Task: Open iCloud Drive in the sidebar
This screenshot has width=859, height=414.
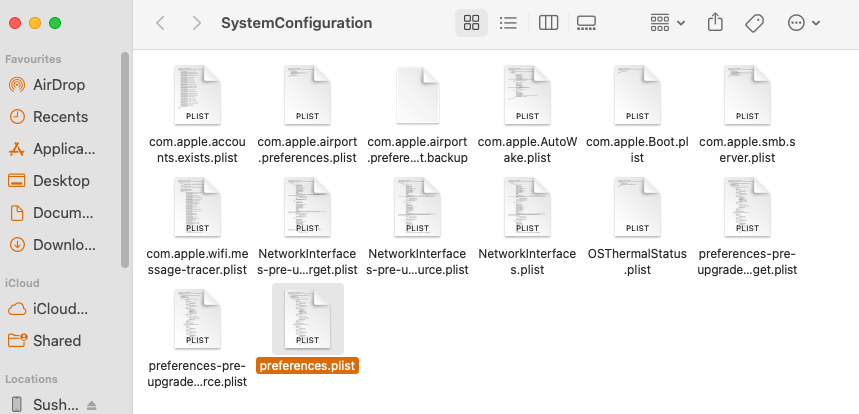Action: pyautogui.click(x=60, y=309)
